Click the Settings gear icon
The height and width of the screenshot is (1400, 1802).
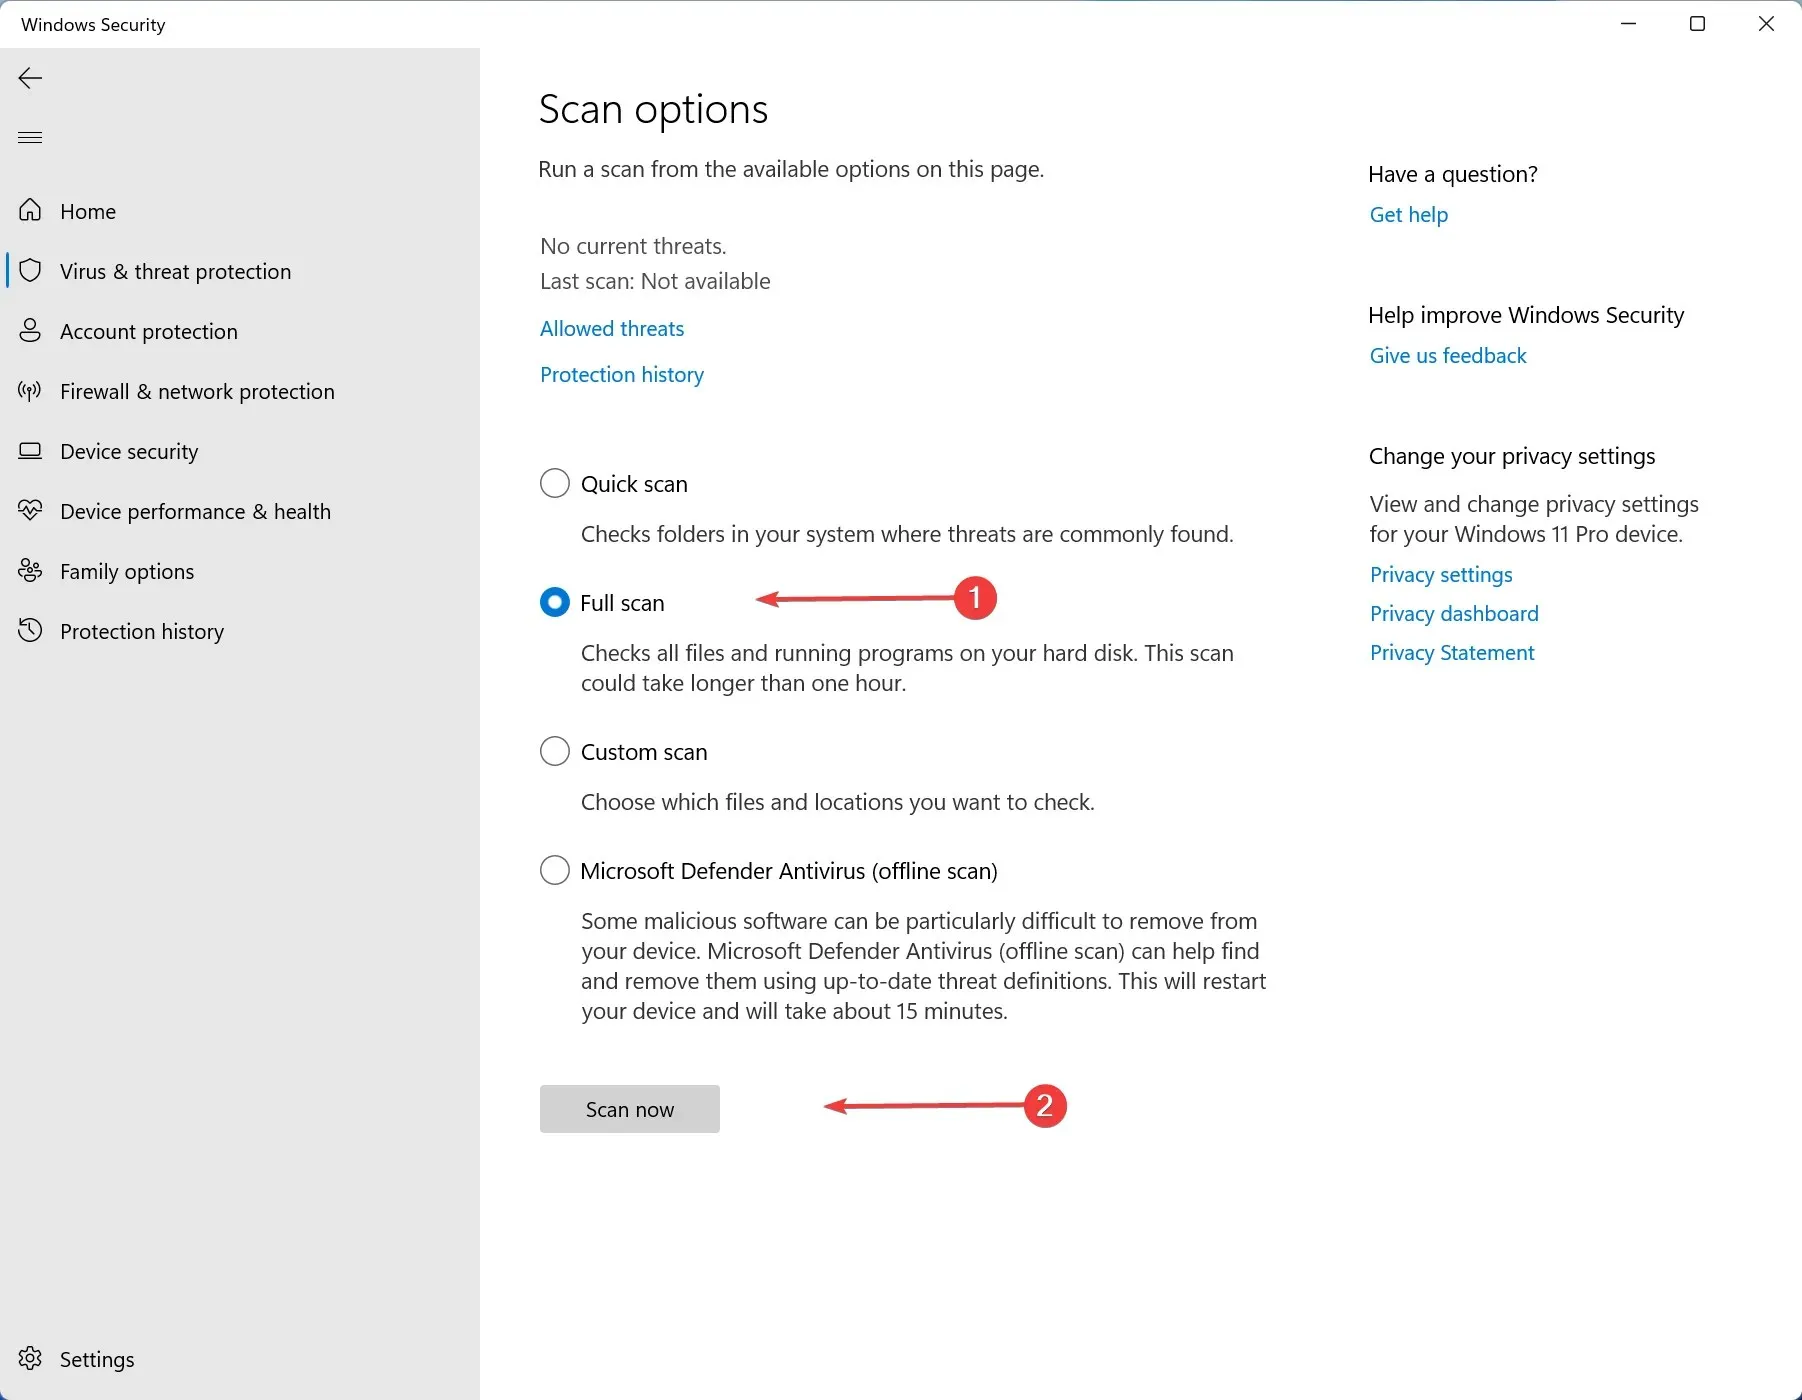click(x=30, y=1358)
